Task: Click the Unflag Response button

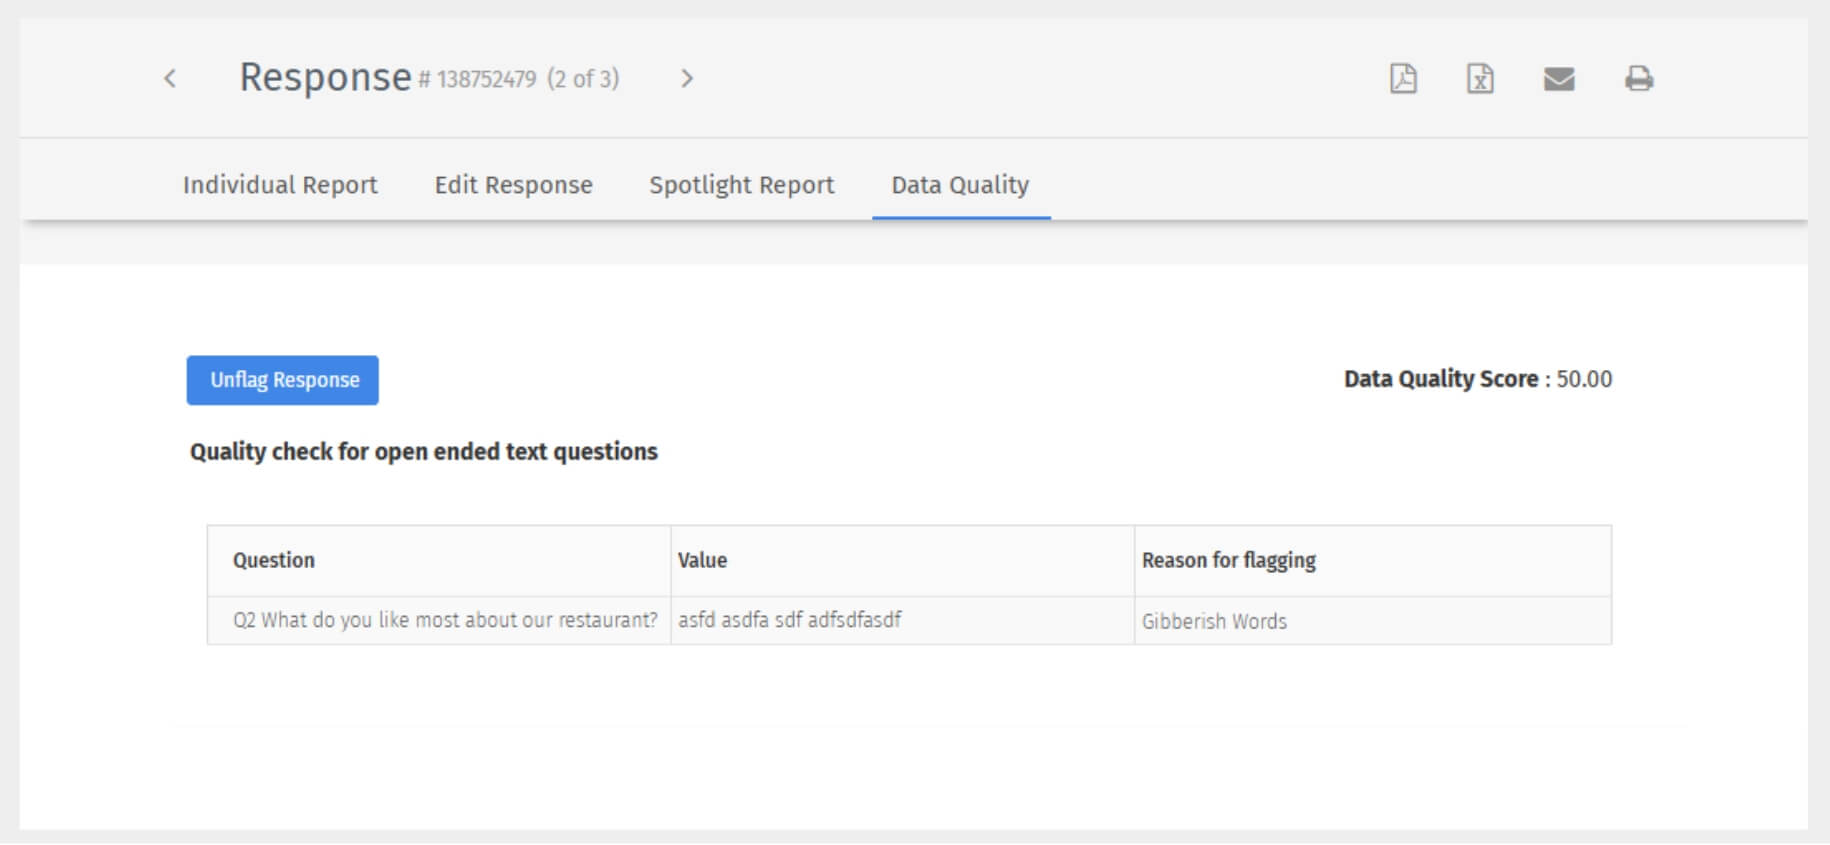Action: 283,380
